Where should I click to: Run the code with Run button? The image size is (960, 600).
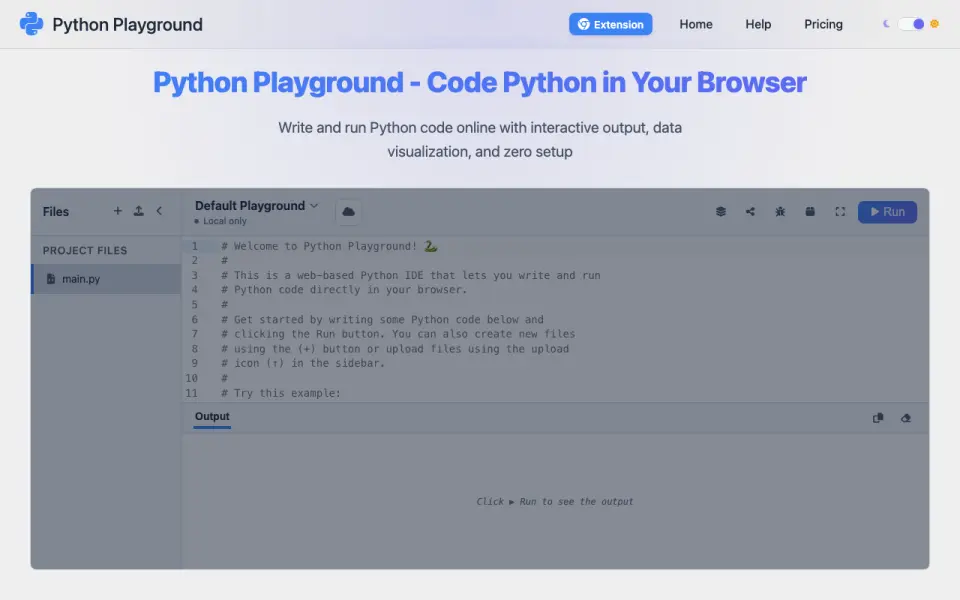[887, 212]
